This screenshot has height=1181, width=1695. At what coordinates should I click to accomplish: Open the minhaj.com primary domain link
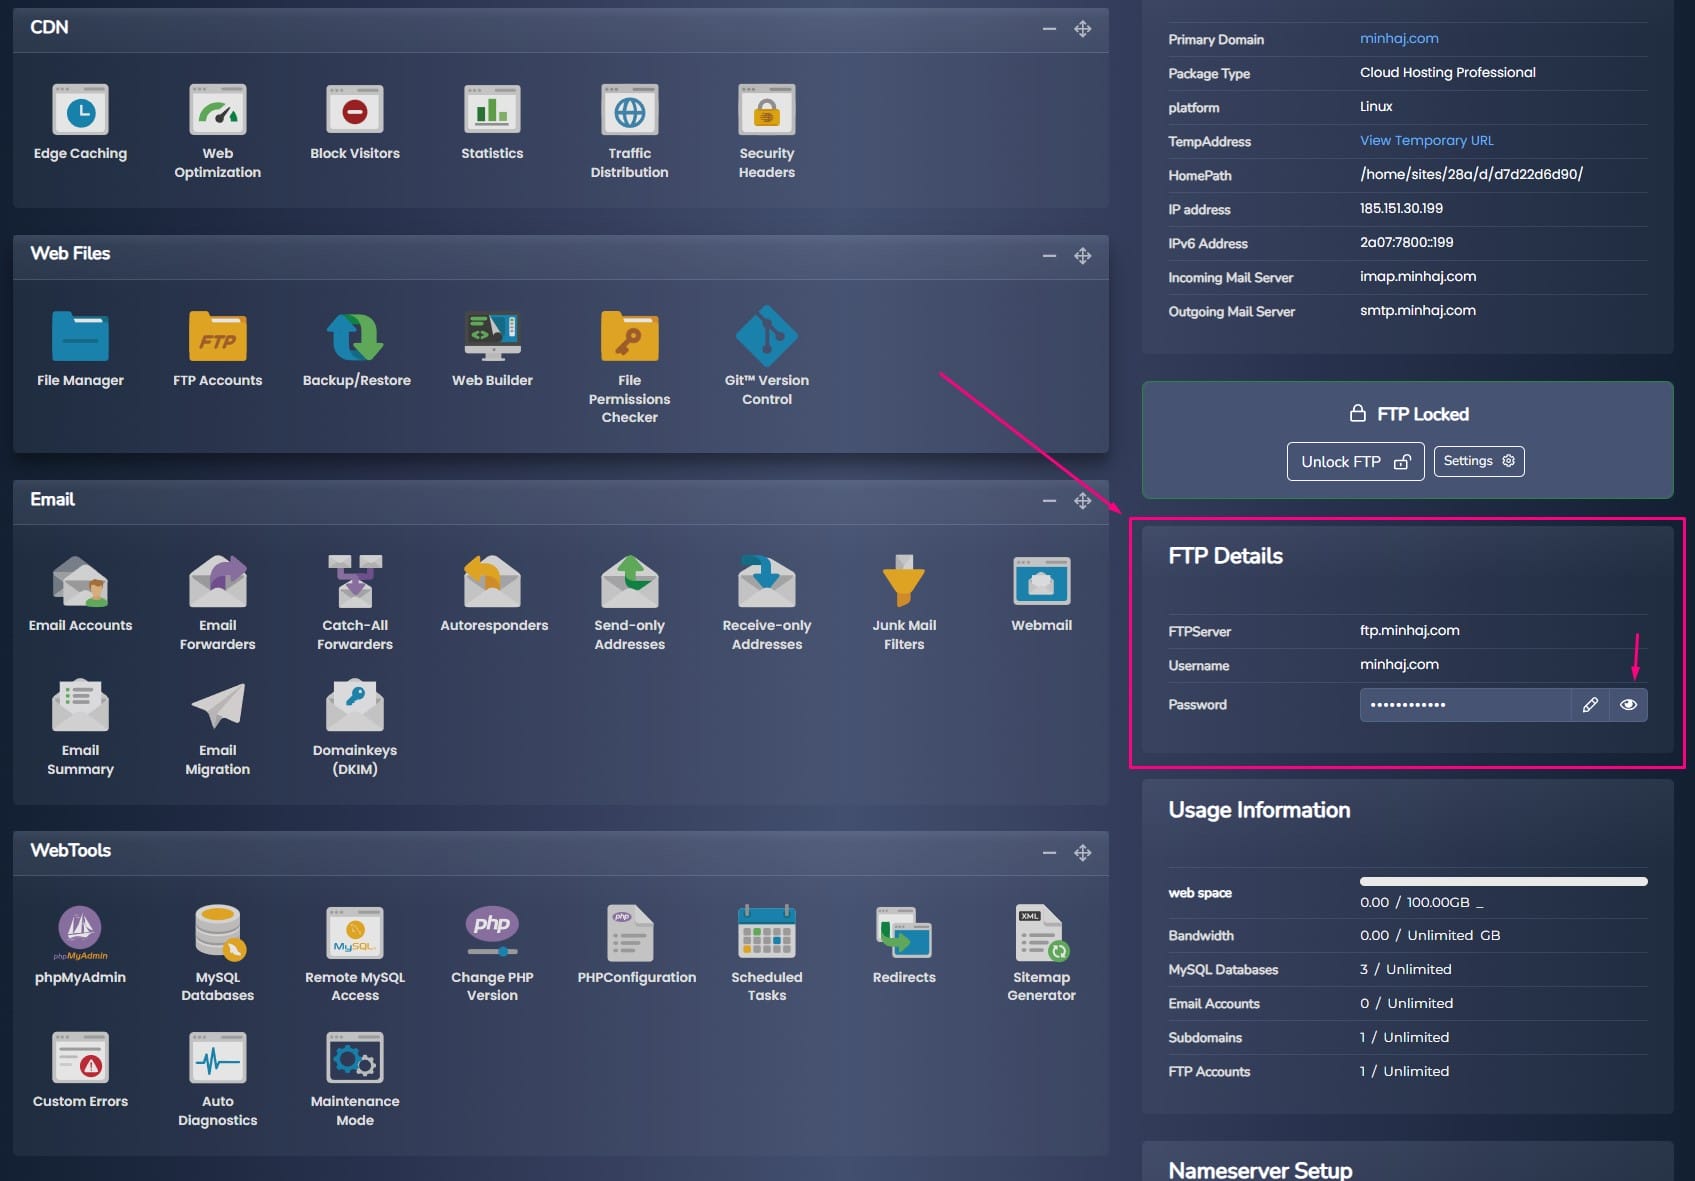(x=1398, y=39)
